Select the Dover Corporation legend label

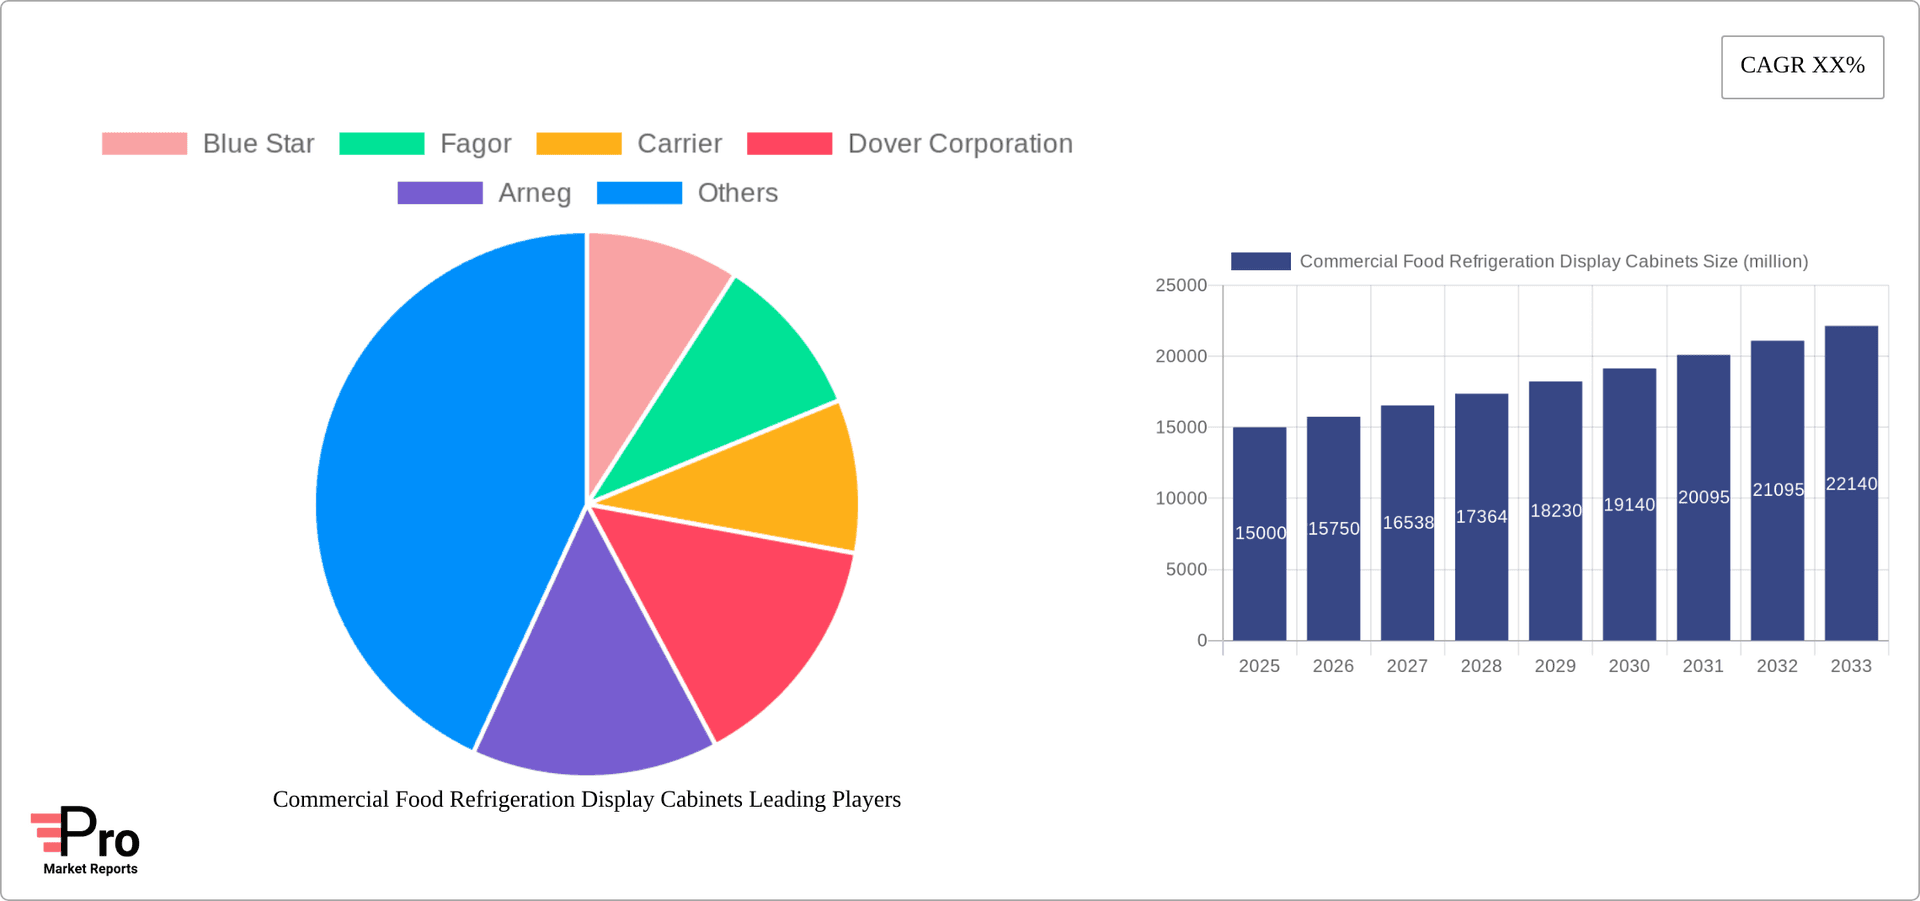(960, 143)
